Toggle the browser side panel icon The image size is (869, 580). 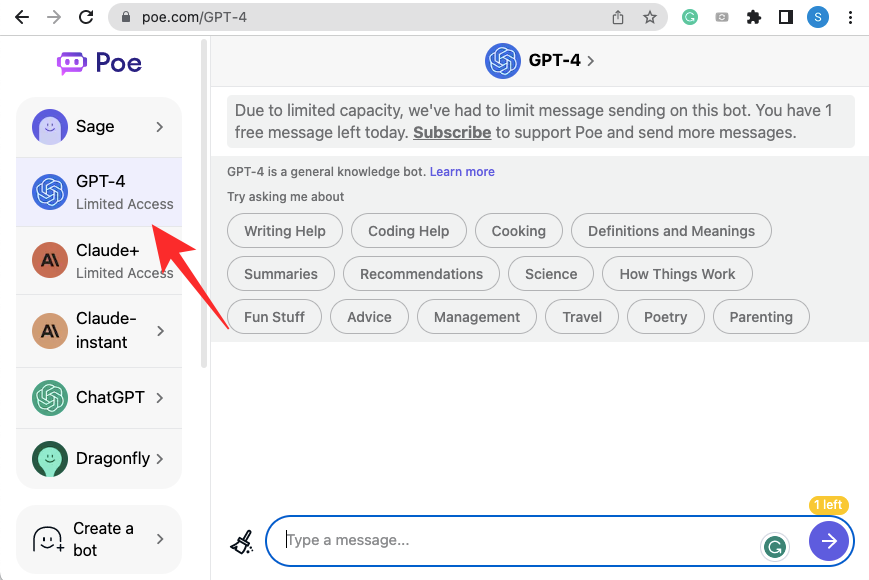point(785,17)
